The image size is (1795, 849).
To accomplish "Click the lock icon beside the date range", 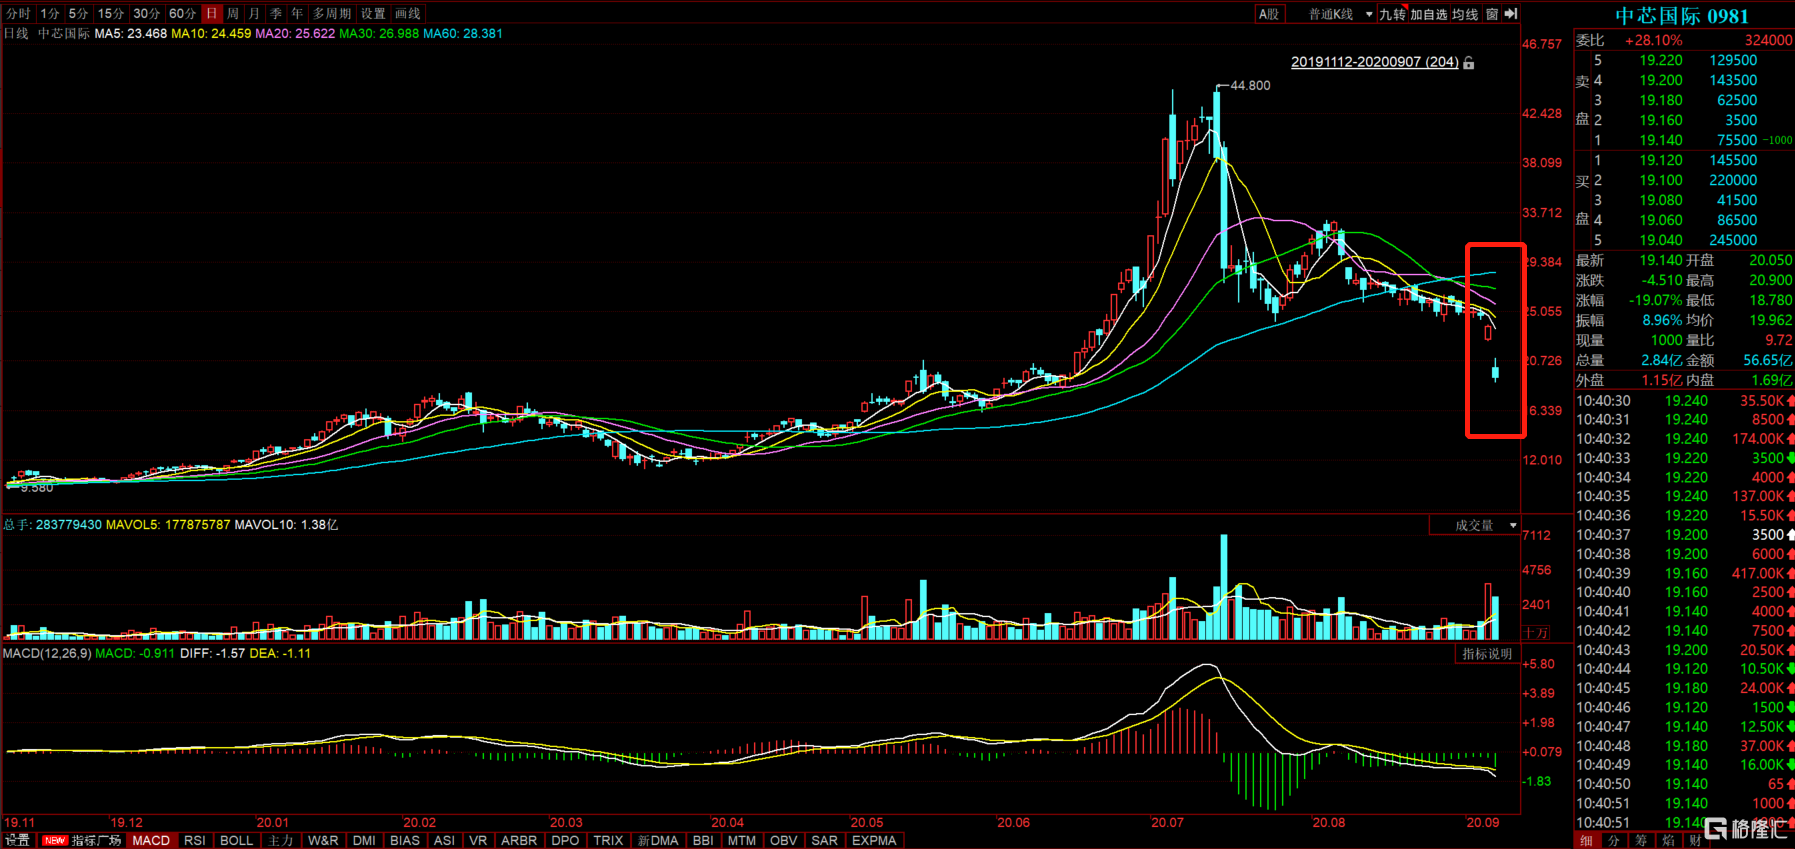I will click(x=1469, y=63).
